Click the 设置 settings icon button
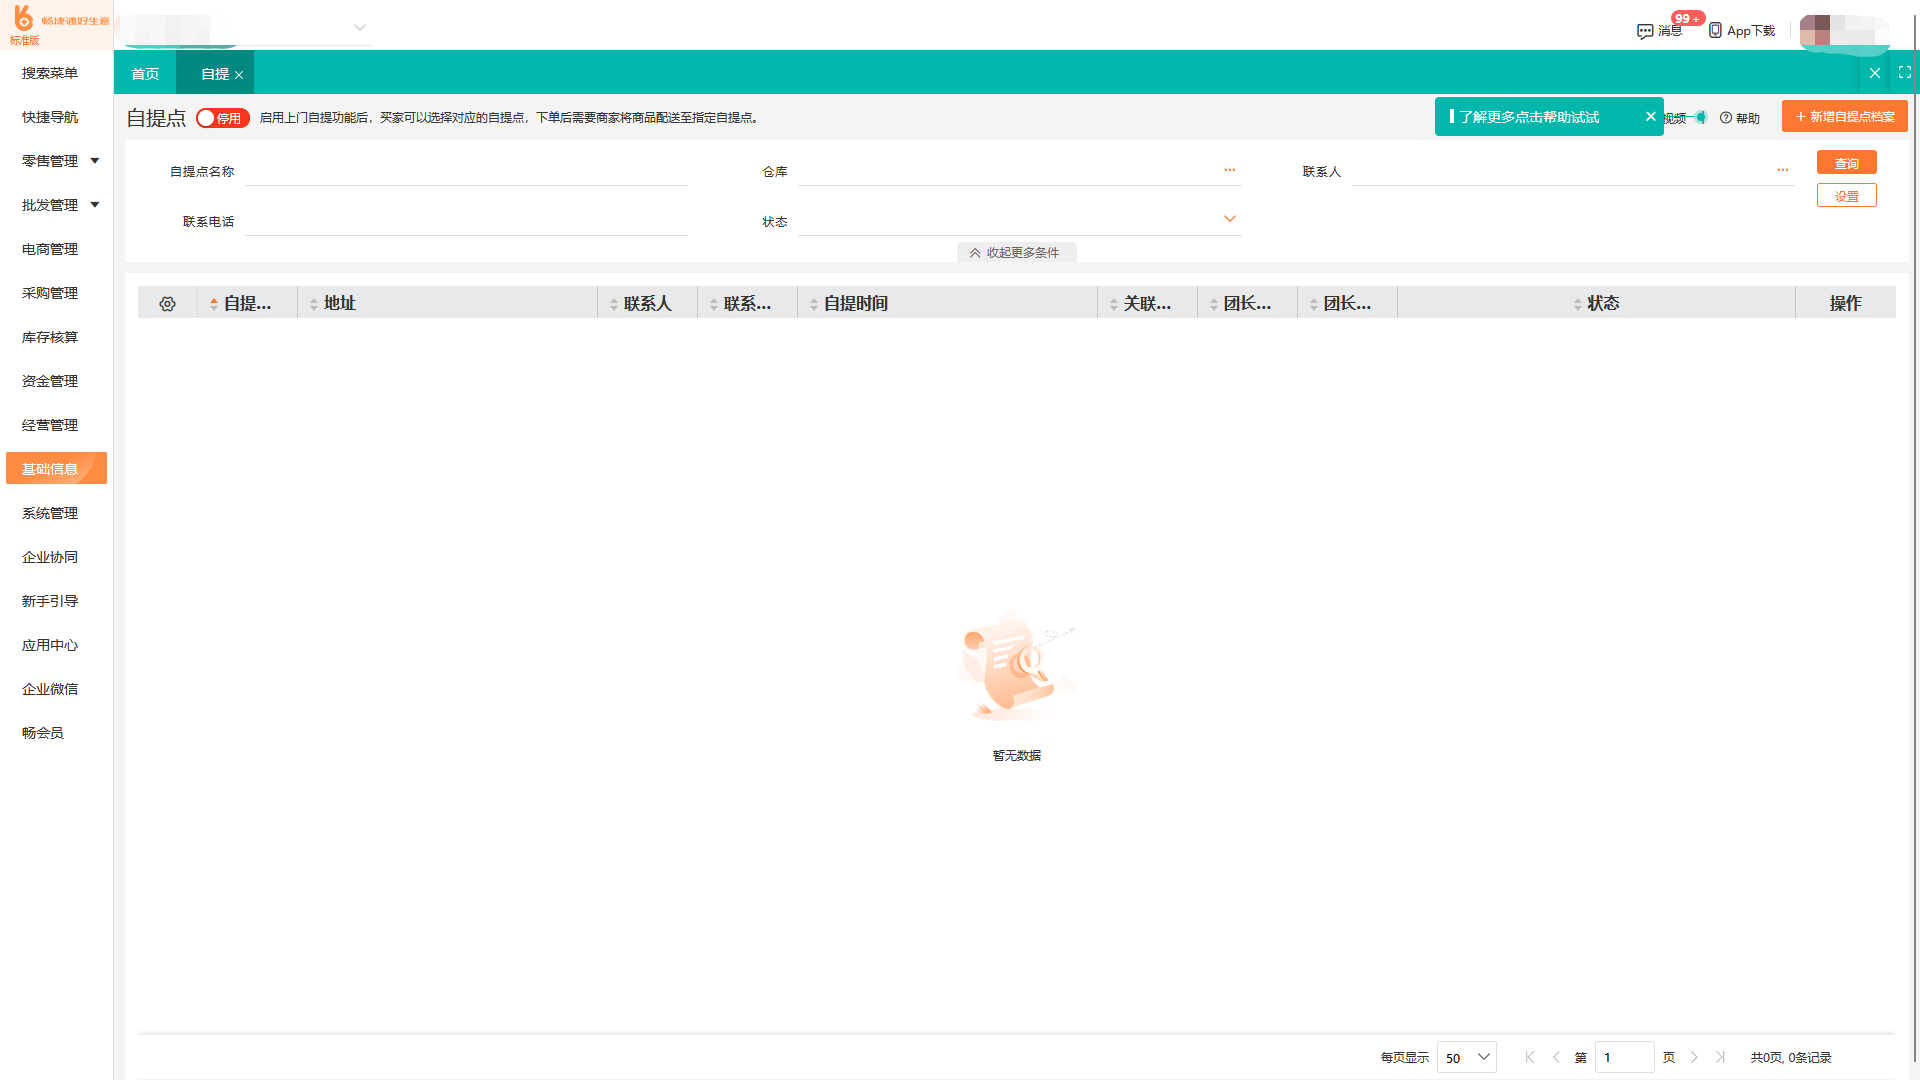1920x1080 pixels. 1846,195
